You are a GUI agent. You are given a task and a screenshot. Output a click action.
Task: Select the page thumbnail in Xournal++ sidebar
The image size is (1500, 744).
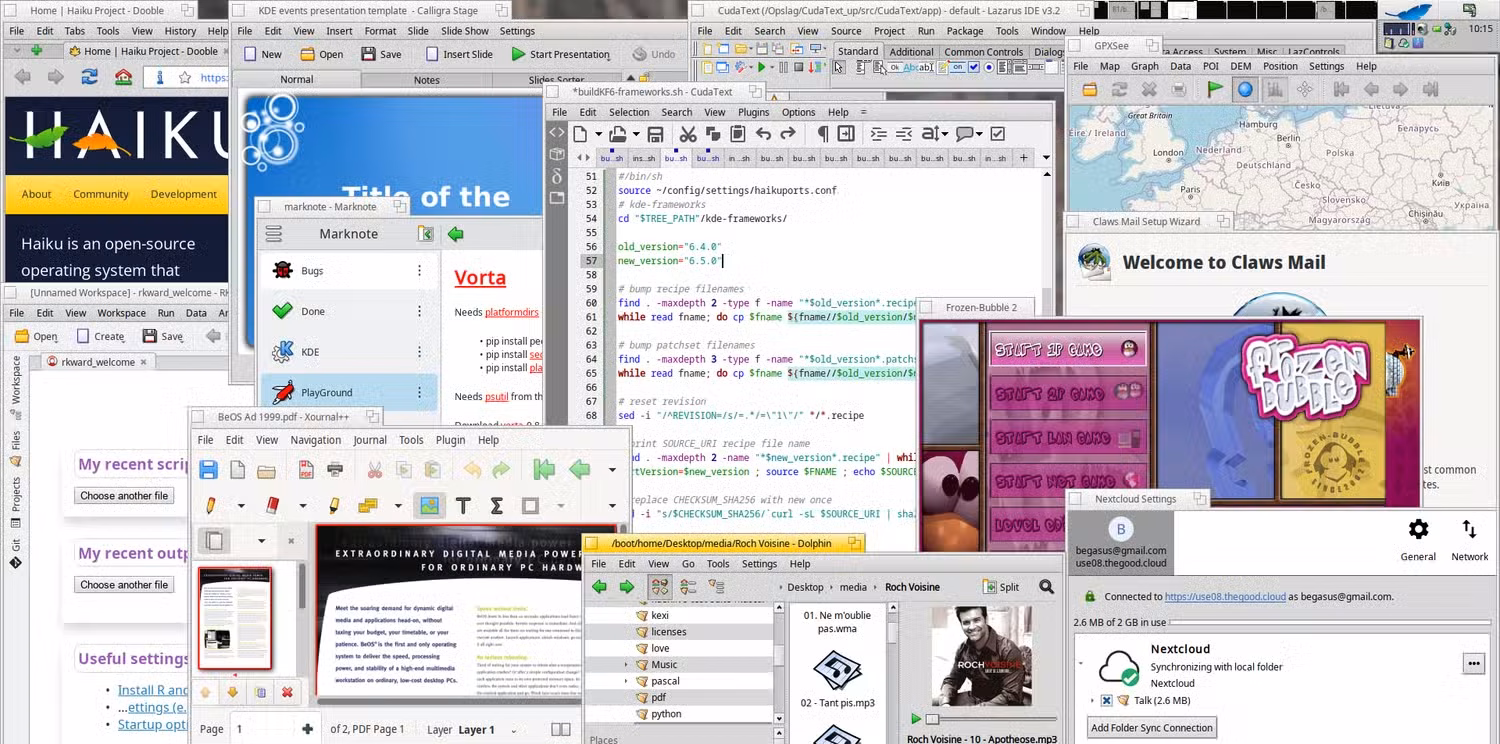click(x=236, y=618)
